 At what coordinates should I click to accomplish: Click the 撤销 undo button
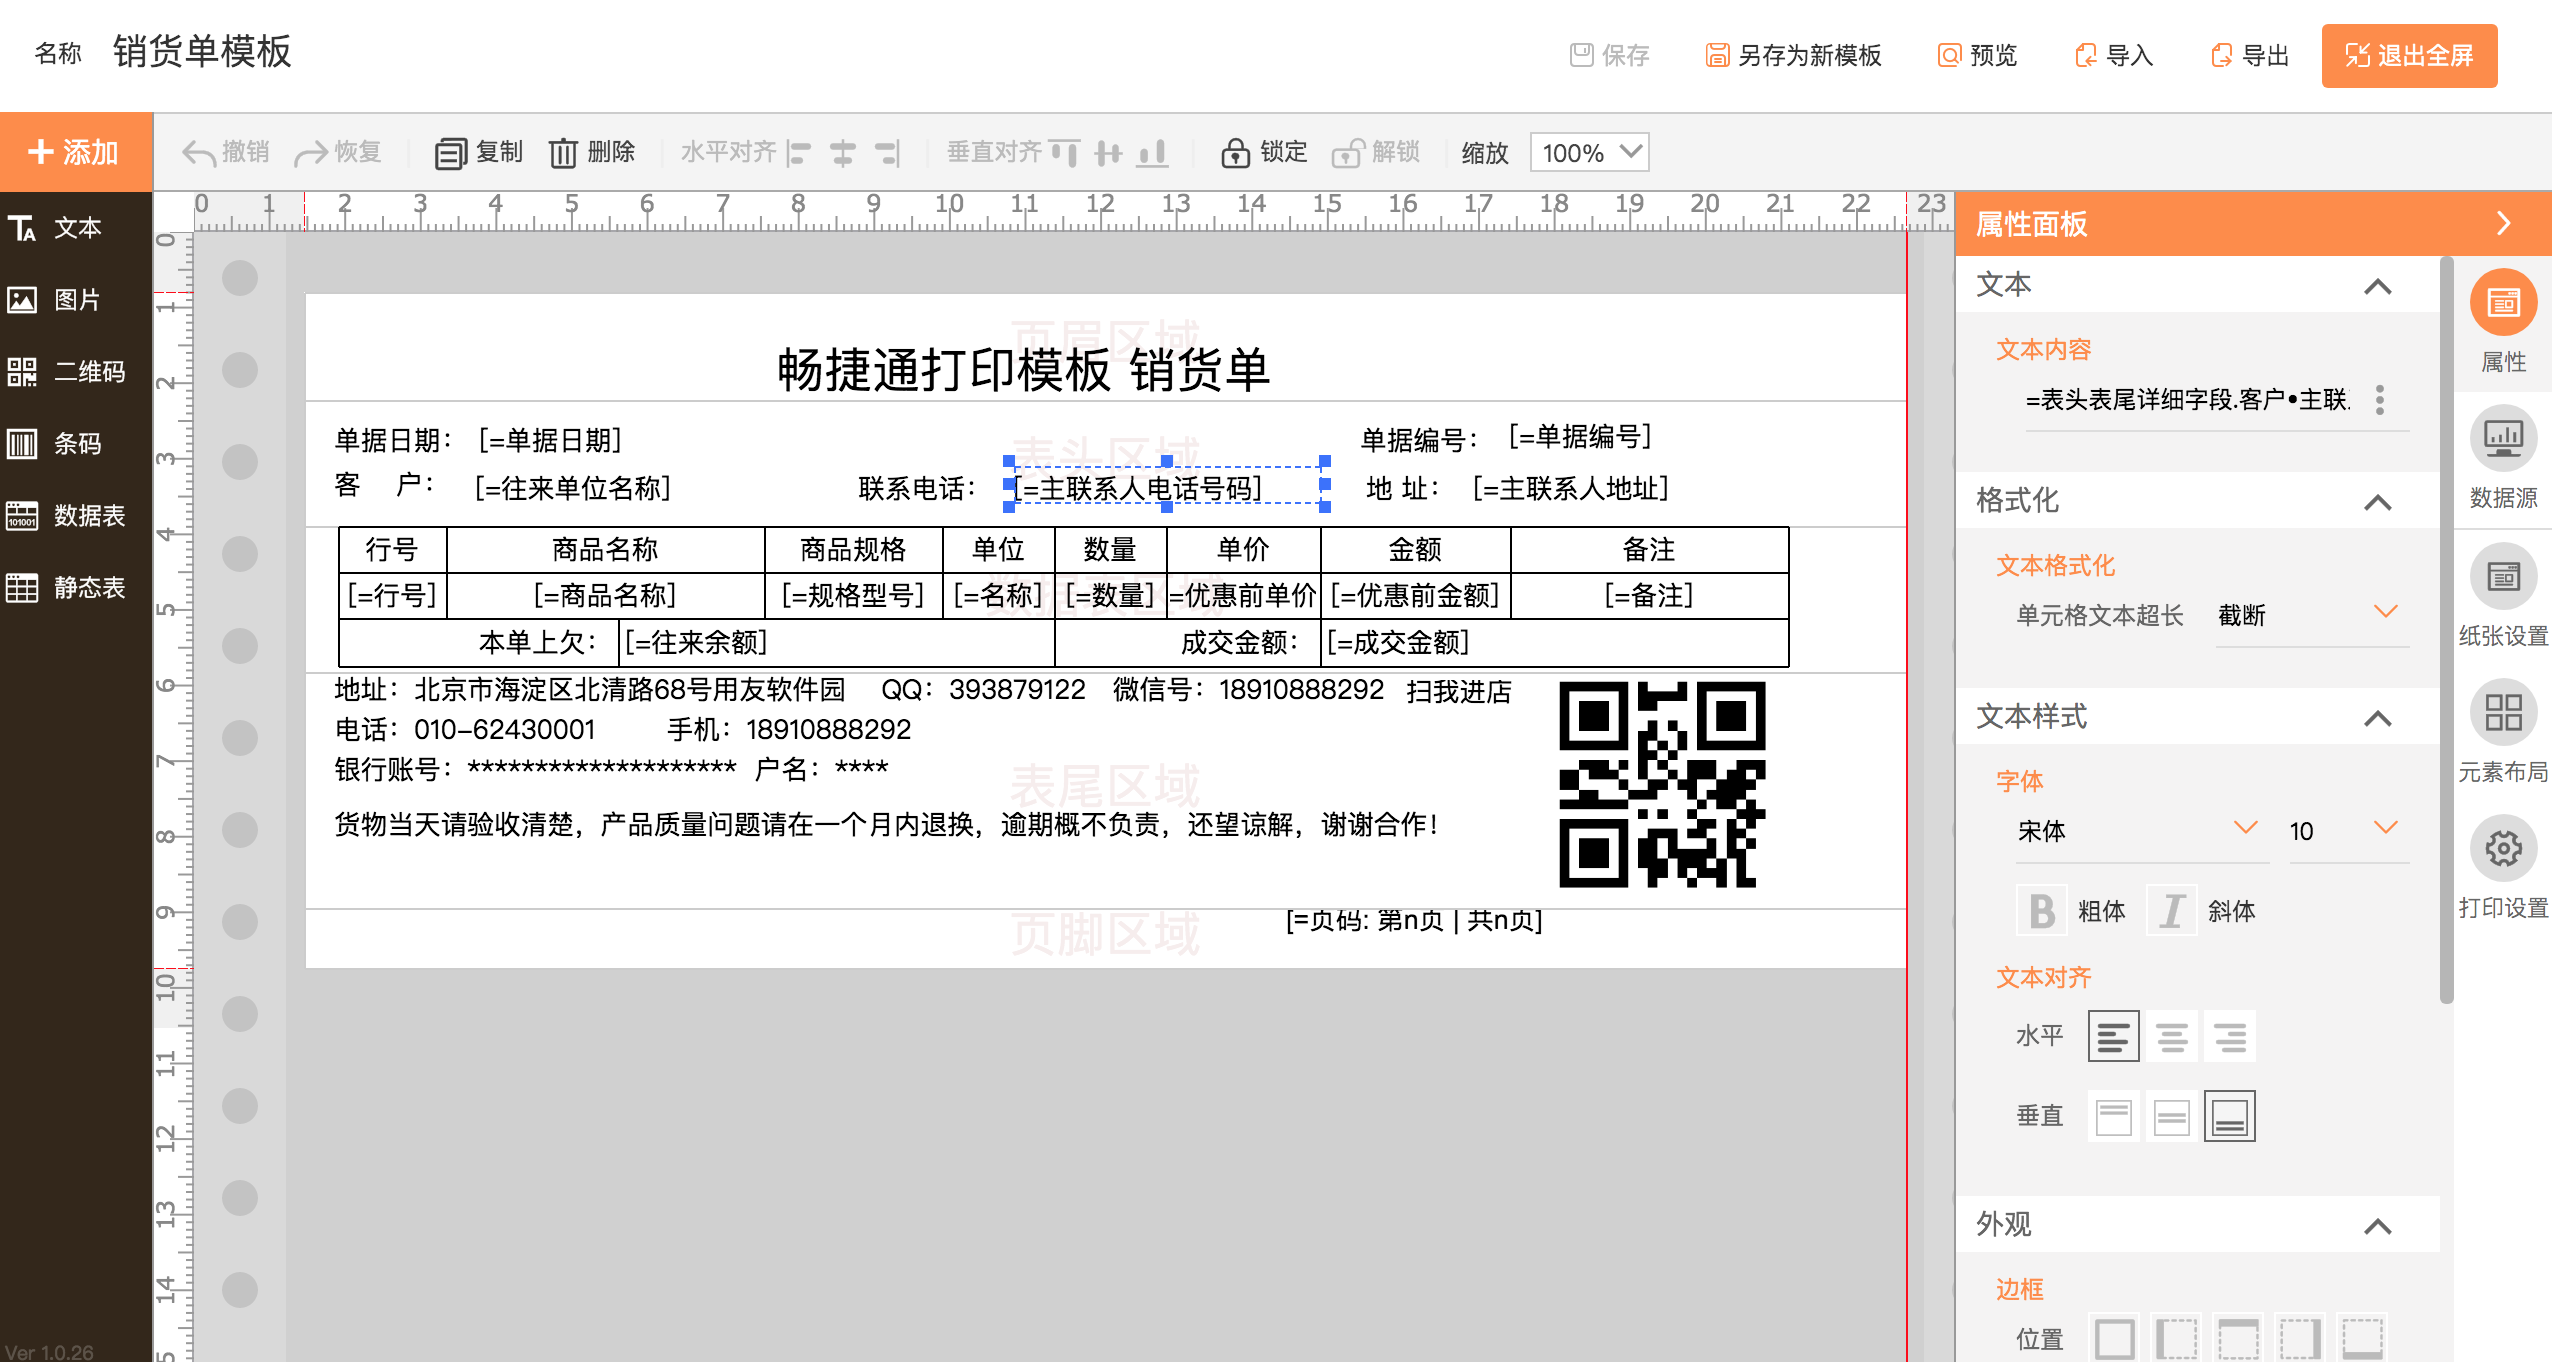(219, 154)
